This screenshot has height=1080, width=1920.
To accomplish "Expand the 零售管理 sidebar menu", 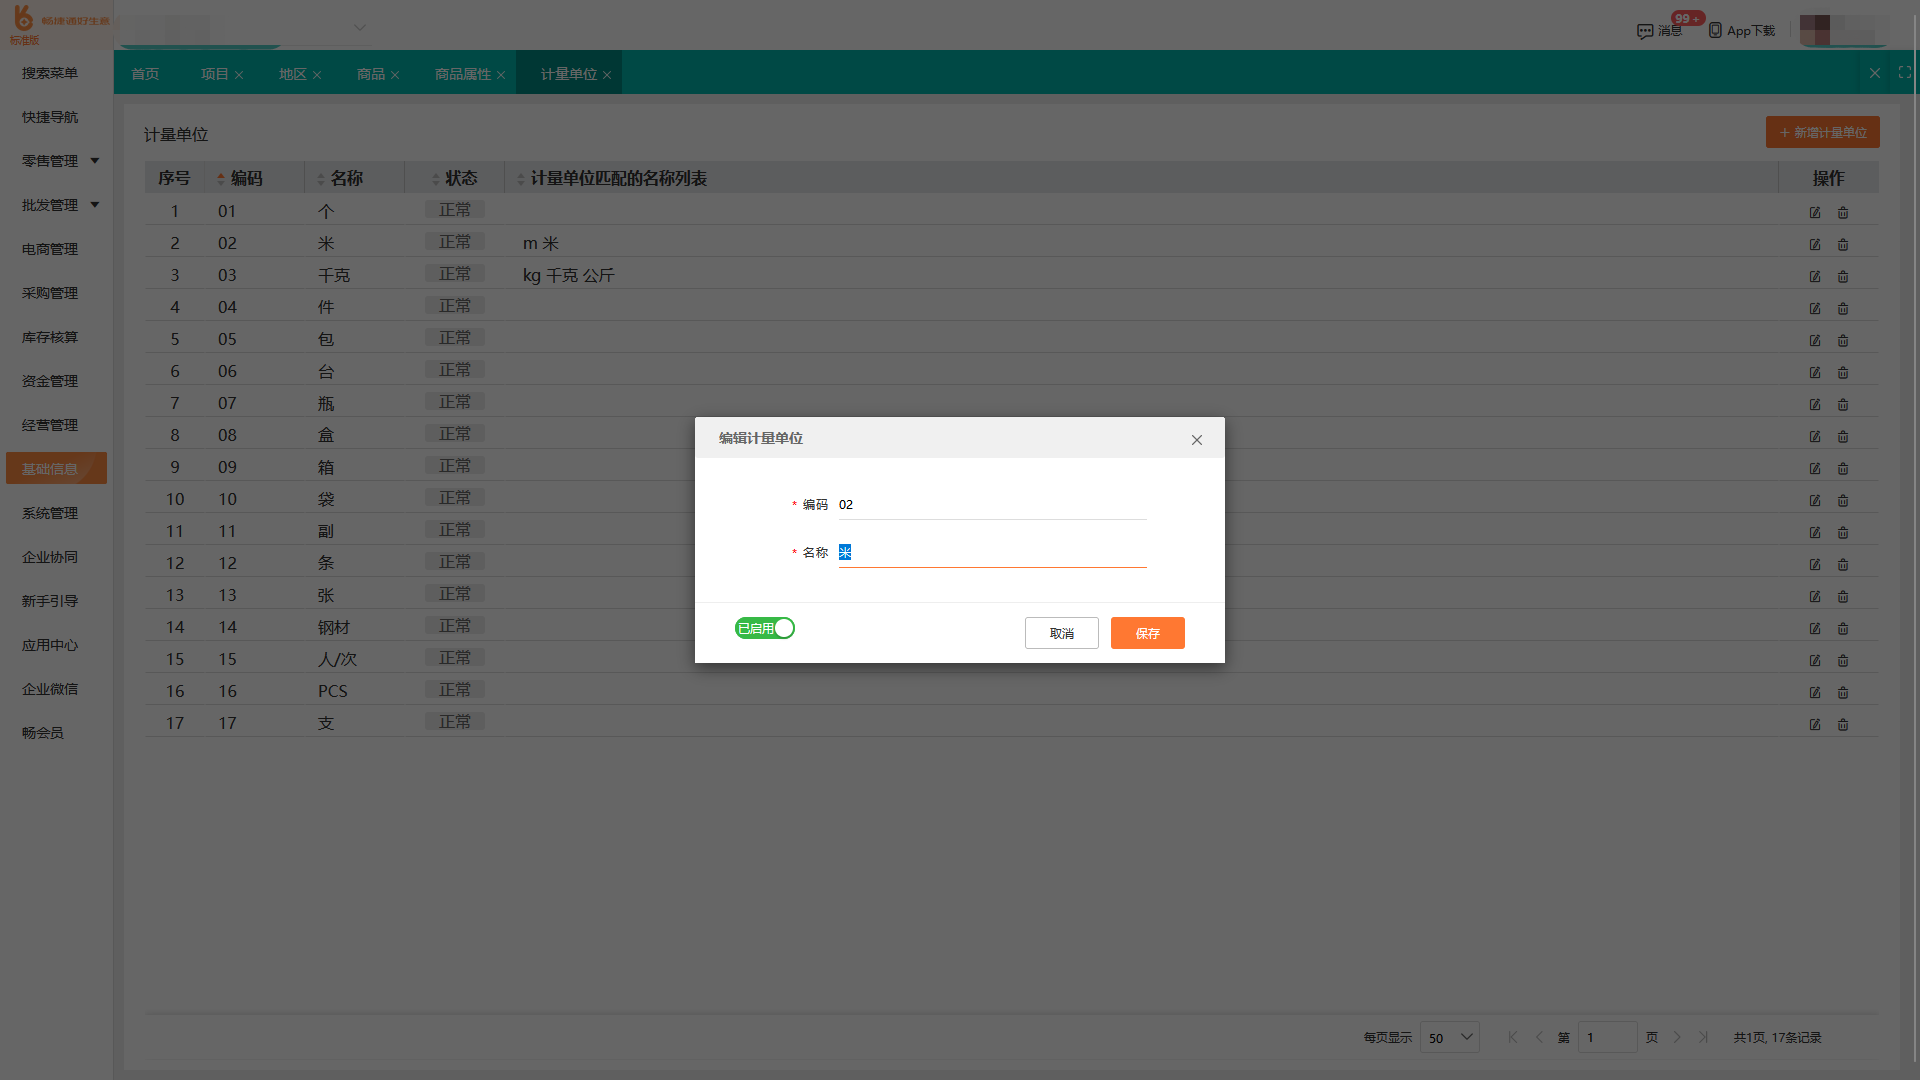I will coord(57,160).
